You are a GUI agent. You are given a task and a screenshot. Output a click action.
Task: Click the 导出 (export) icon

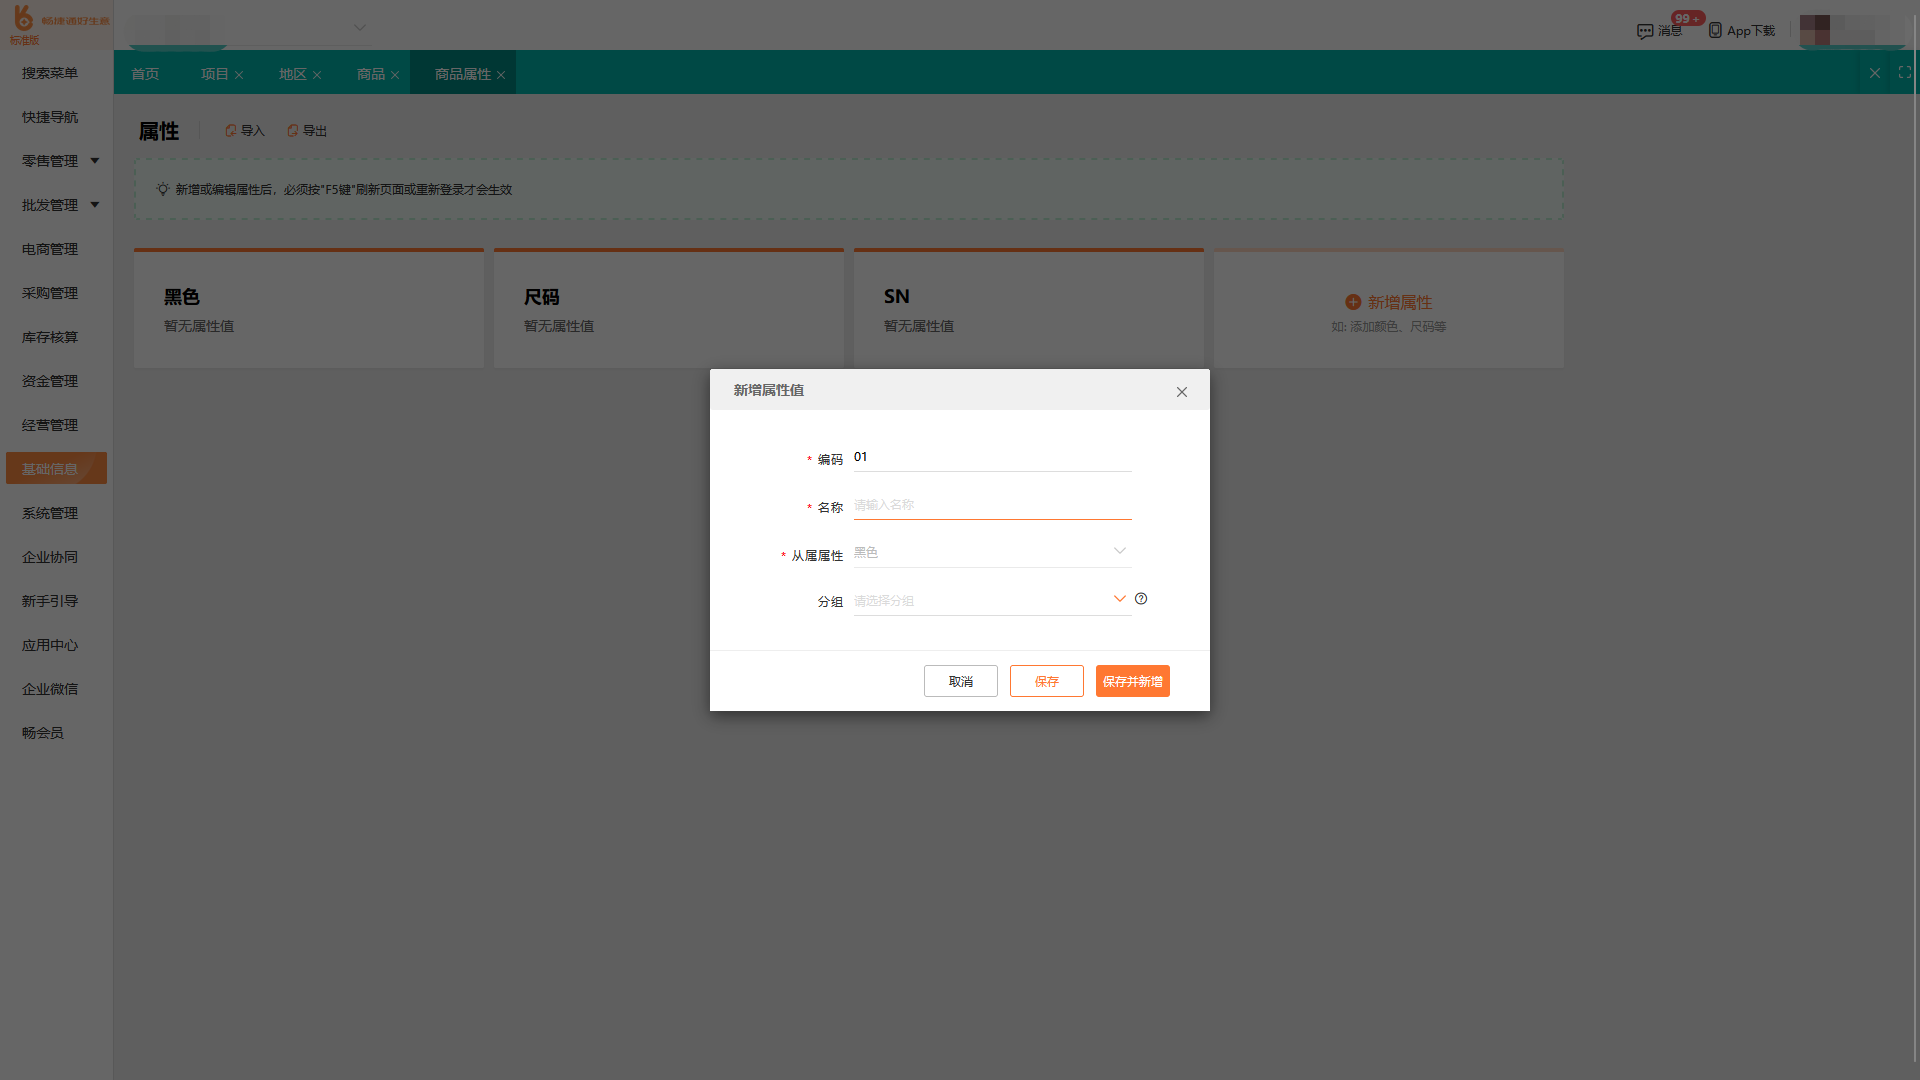tap(293, 131)
